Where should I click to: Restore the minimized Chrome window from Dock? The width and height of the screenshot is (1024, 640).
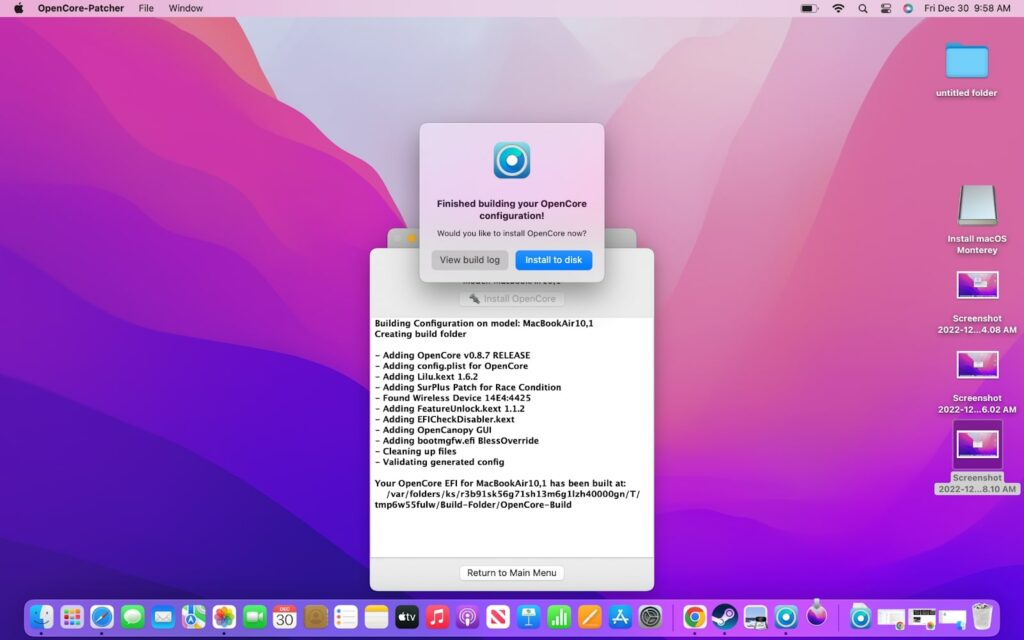pyautogui.click(x=891, y=618)
